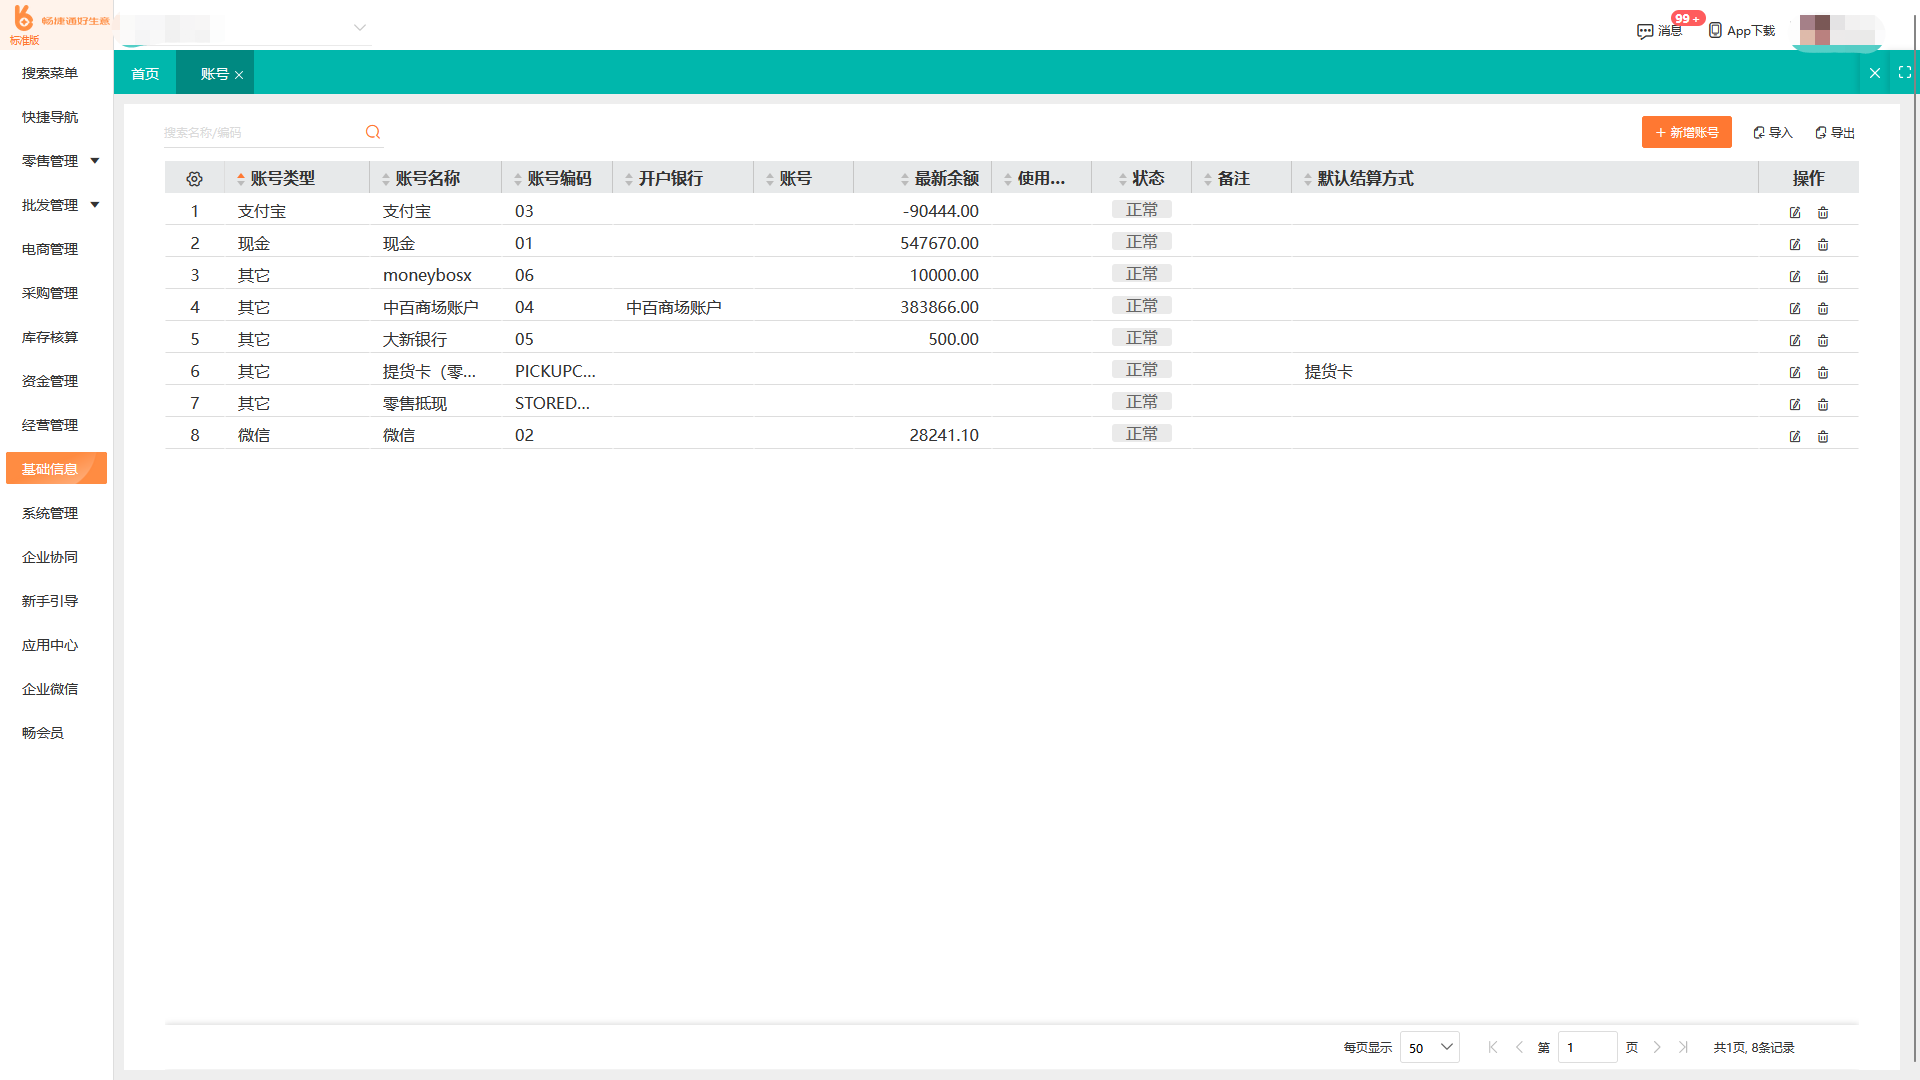Click the delete icon for 现金 account
1920x1080 pixels.
pos(1824,243)
